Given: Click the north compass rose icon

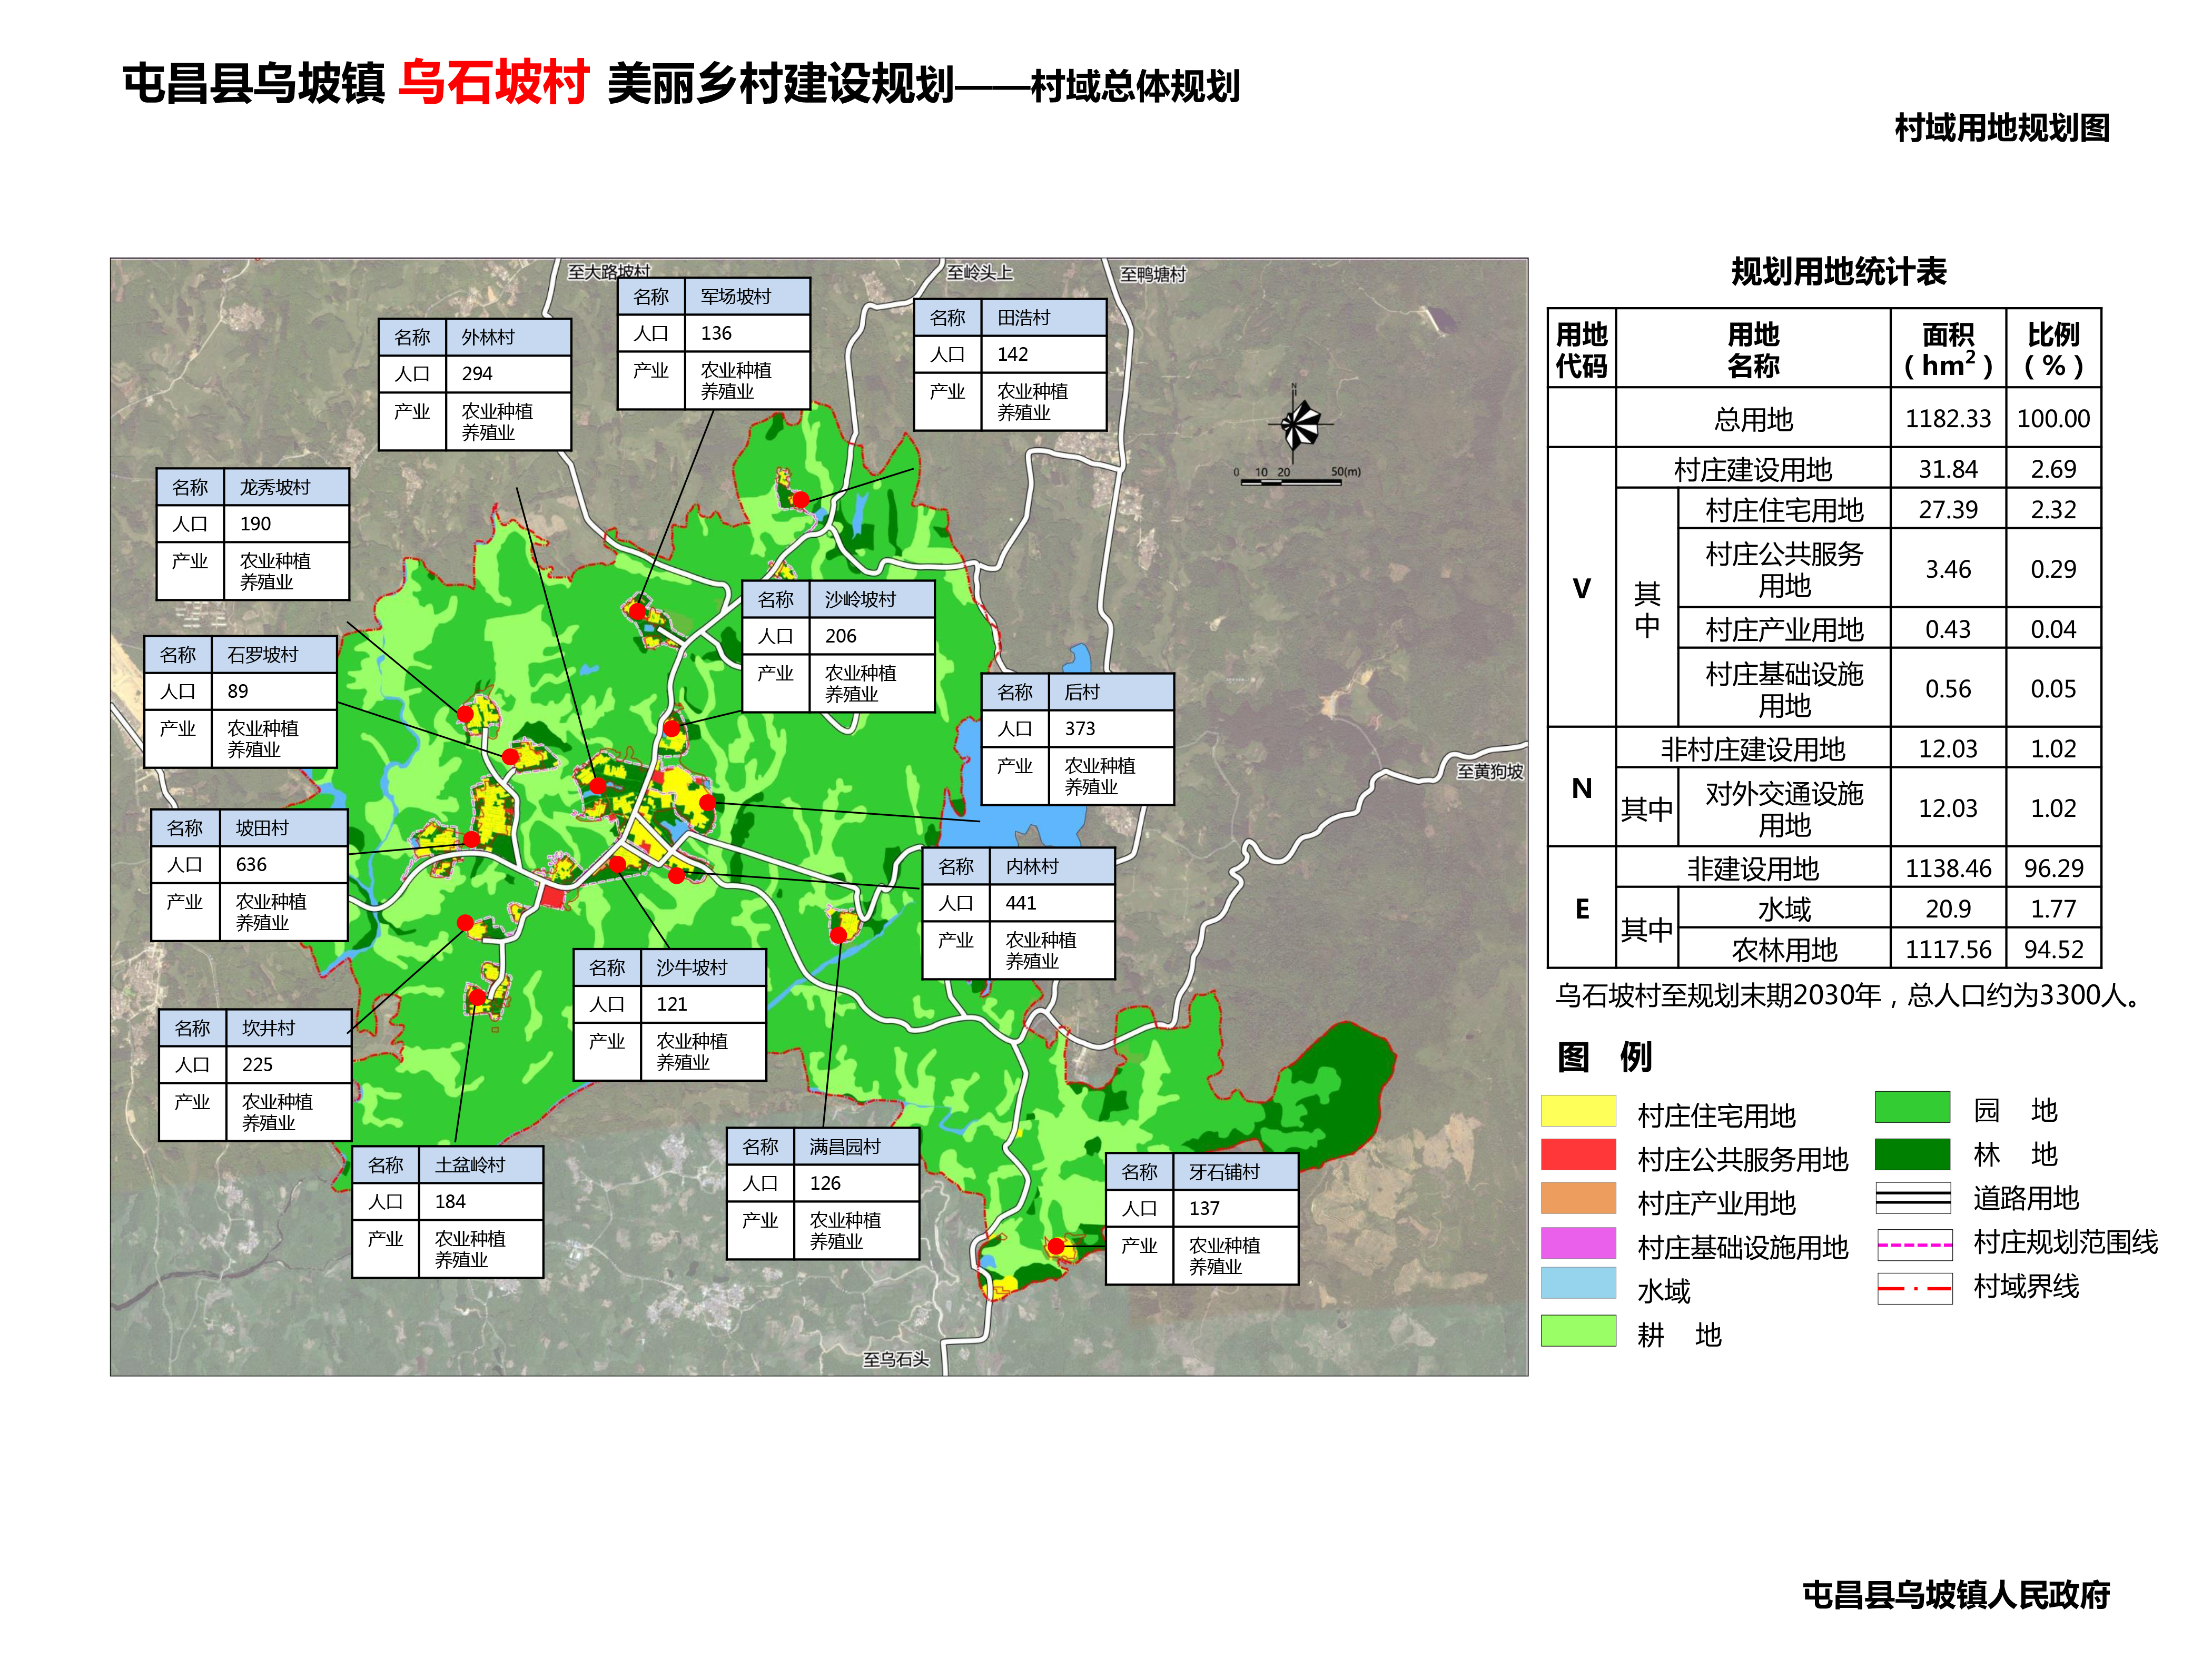Looking at the screenshot, I should pyautogui.click(x=1299, y=426).
